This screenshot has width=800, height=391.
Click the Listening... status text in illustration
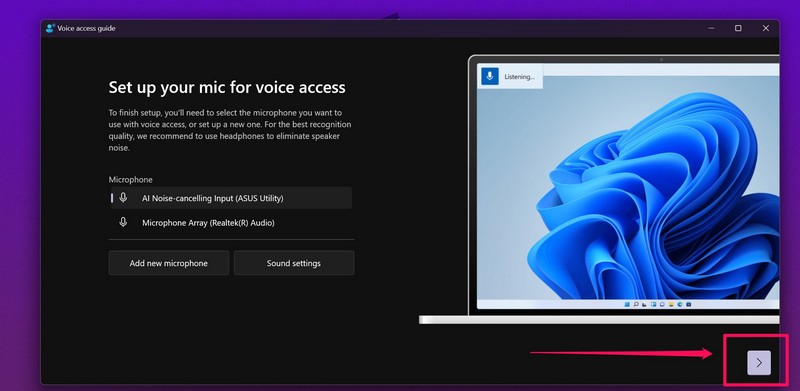tap(519, 77)
